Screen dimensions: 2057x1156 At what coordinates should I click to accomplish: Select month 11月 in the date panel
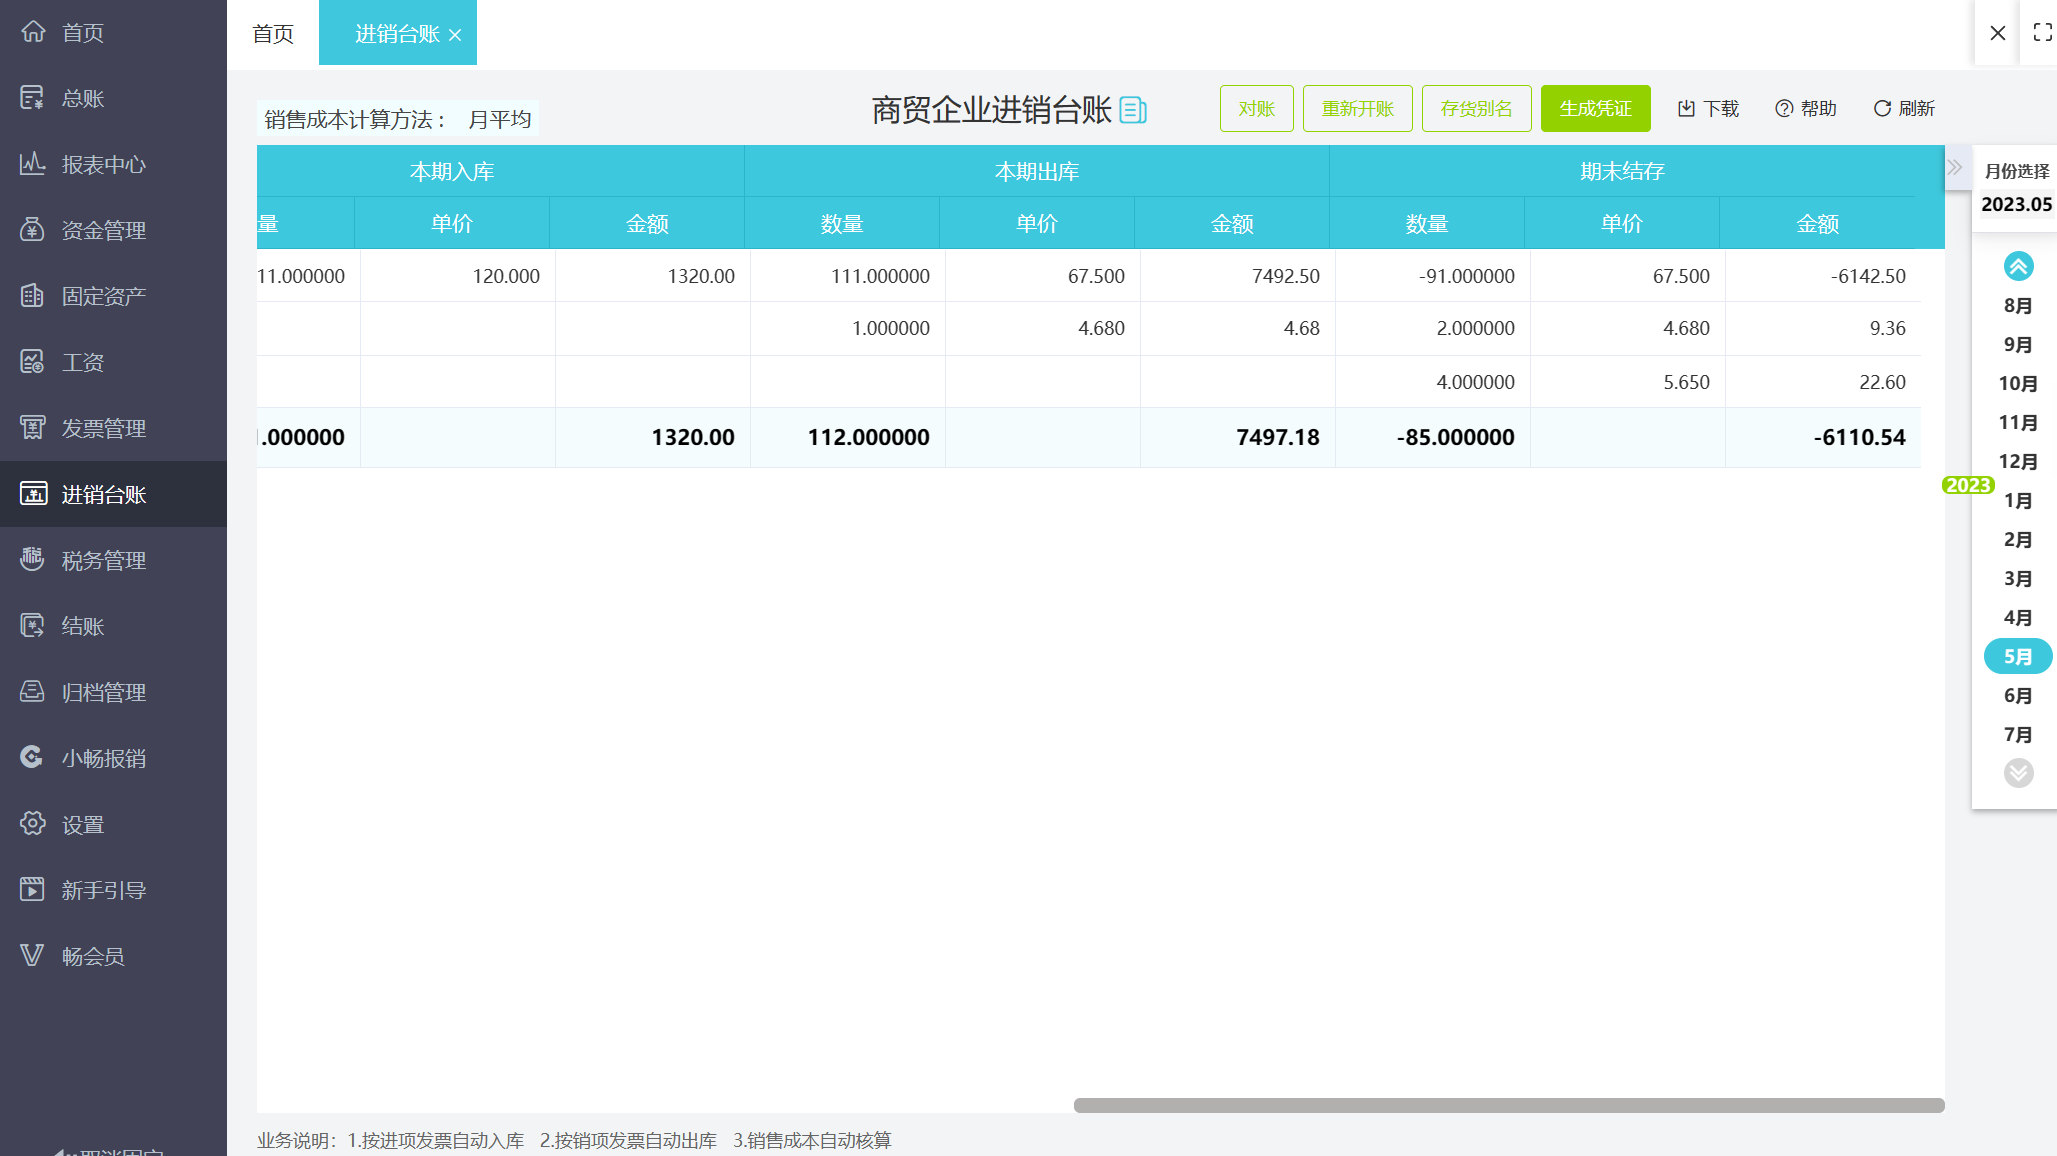coord(2017,421)
